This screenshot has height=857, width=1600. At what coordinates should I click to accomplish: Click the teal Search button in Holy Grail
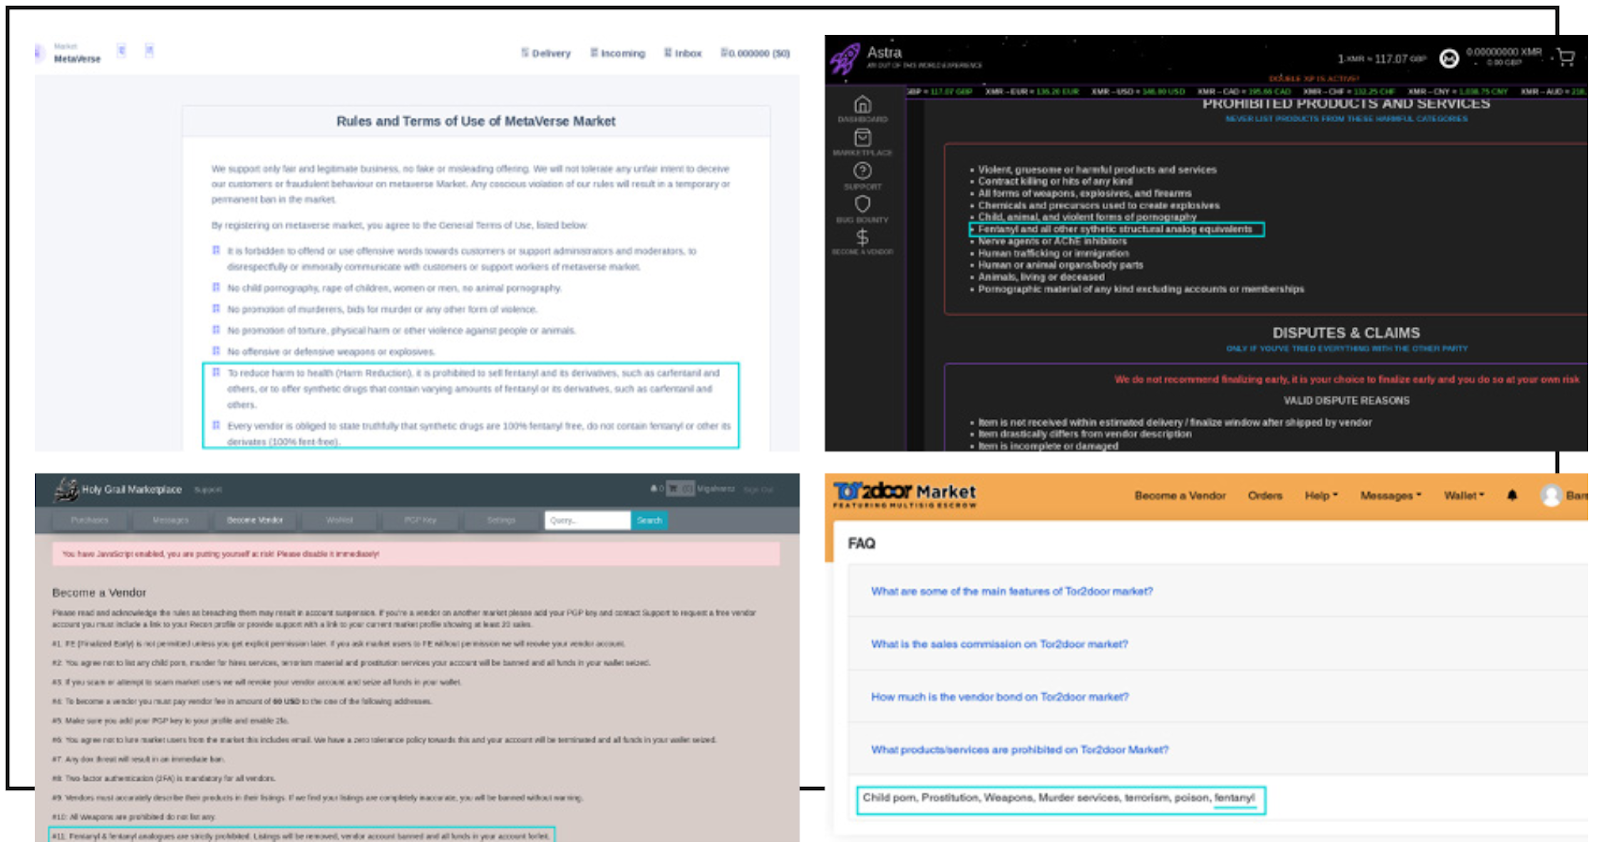click(649, 520)
